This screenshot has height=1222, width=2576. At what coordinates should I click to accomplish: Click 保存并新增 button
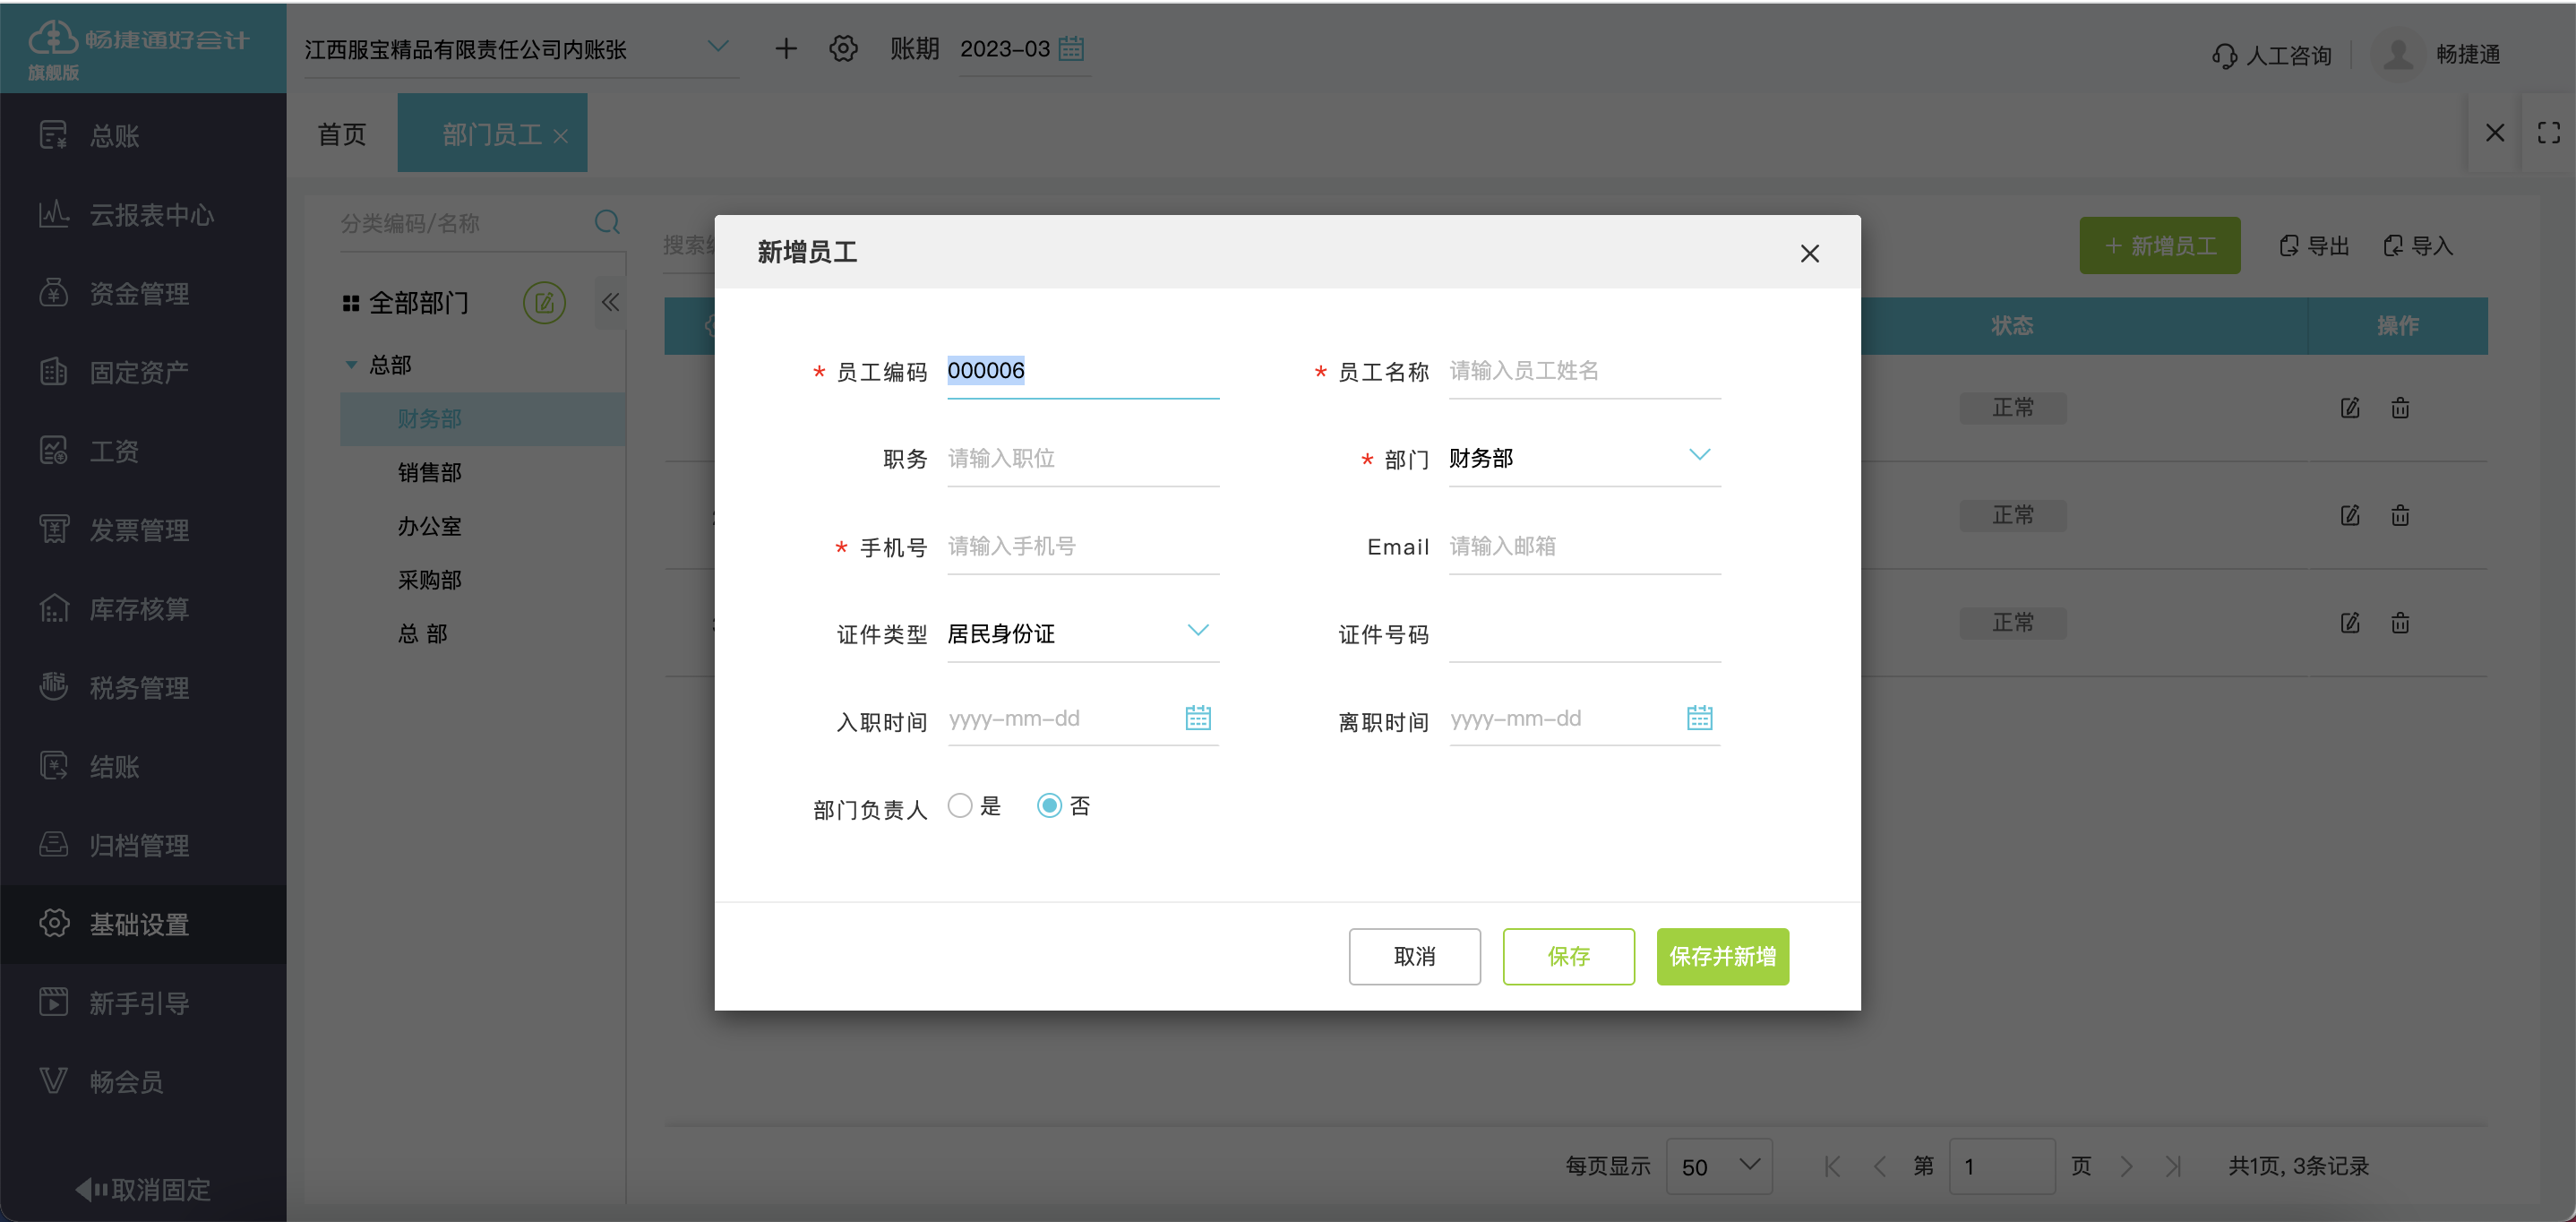[1725, 954]
